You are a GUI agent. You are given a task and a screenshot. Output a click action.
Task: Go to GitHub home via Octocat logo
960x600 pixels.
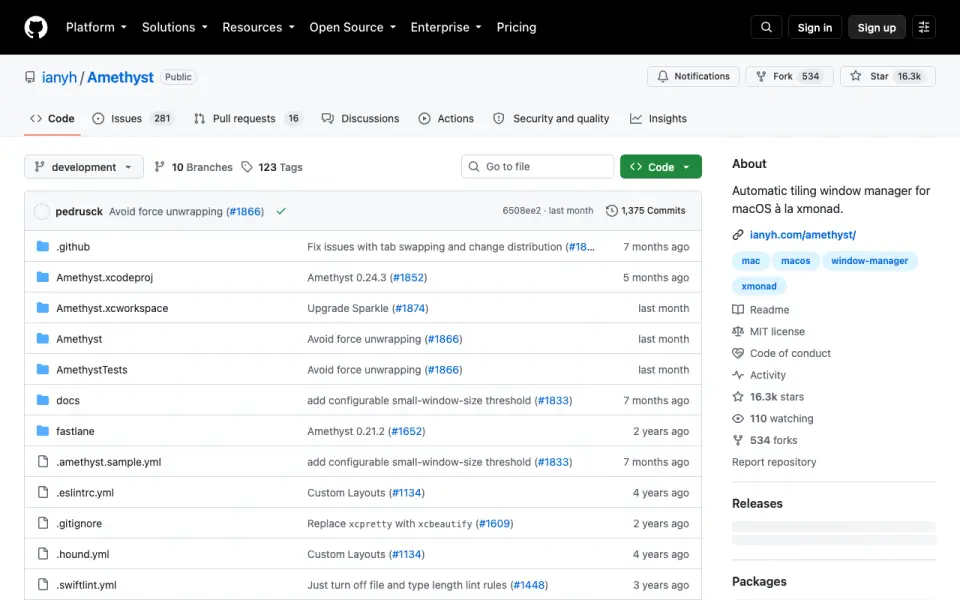coord(36,28)
